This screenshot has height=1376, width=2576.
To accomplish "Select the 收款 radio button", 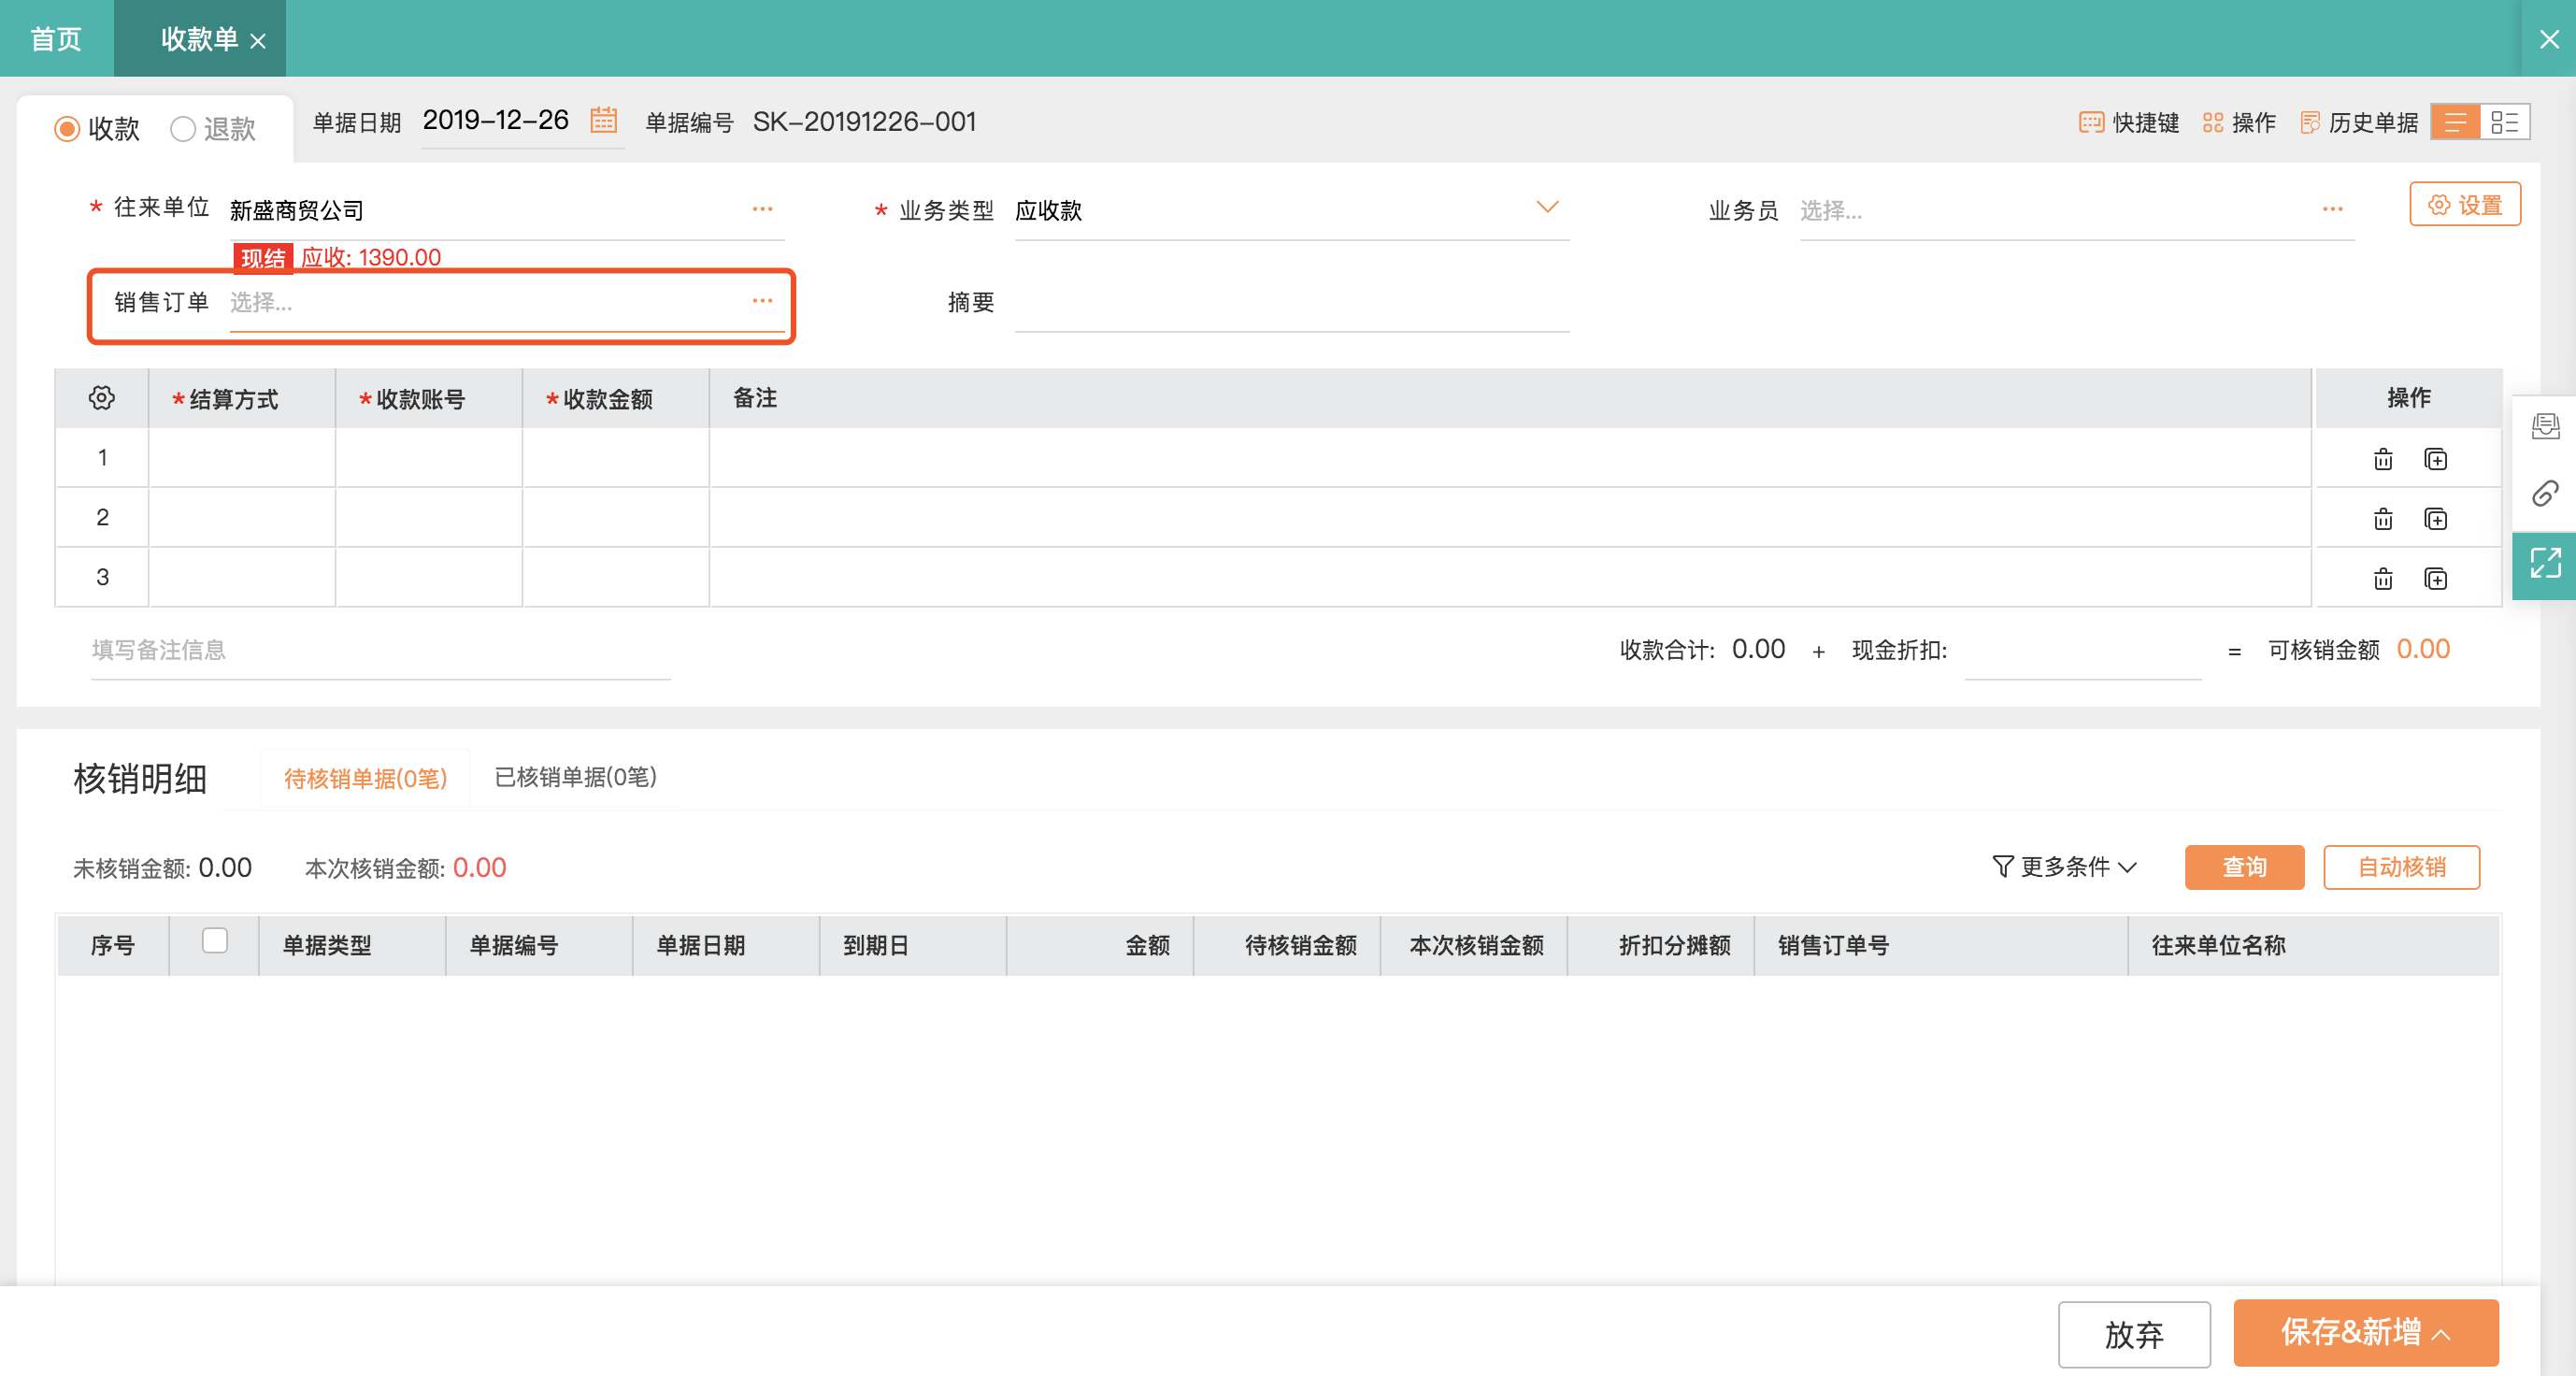I will pos(70,122).
